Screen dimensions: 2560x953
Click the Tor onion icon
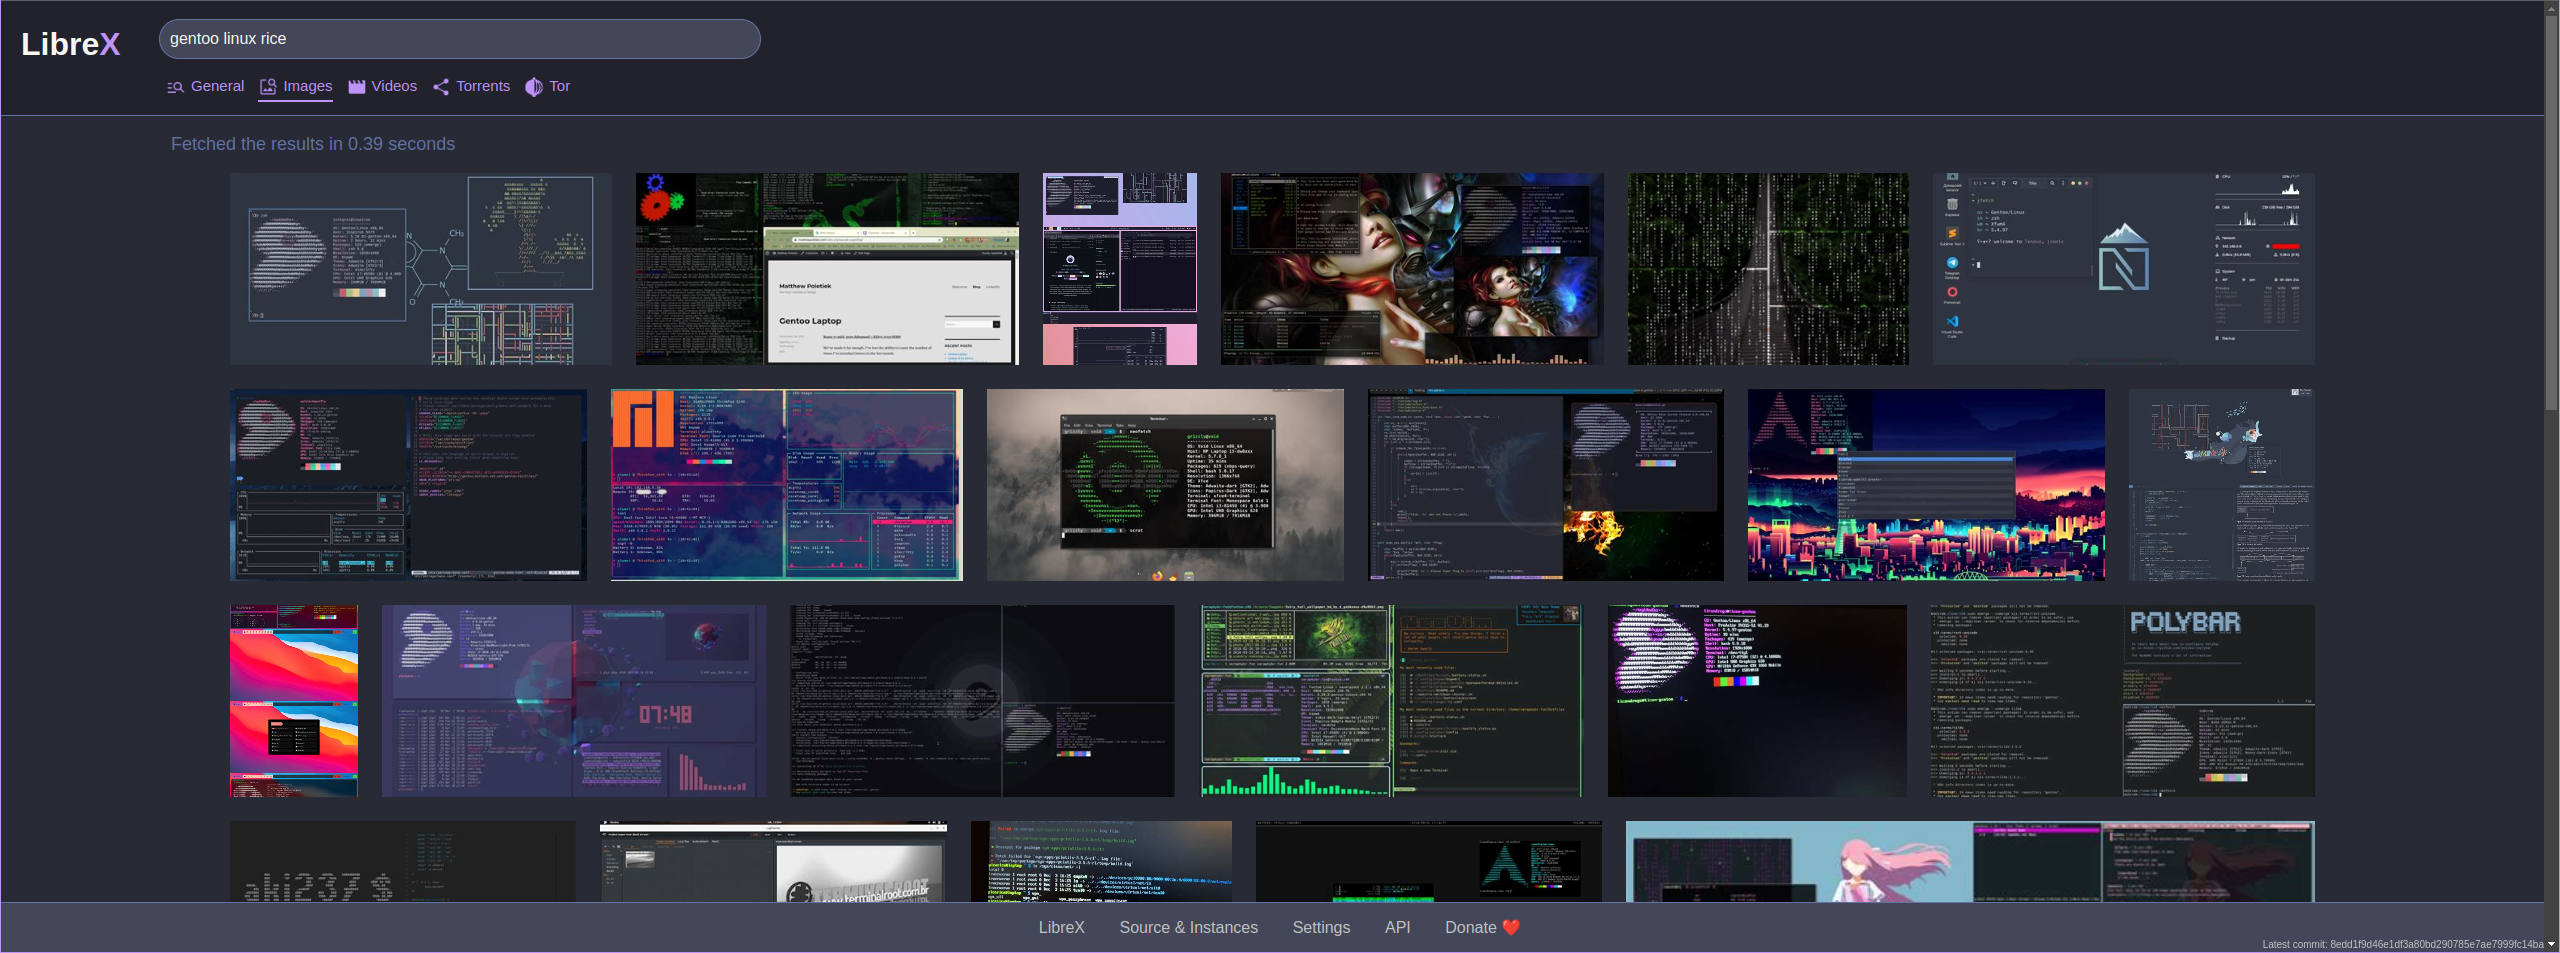pyautogui.click(x=534, y=87)
